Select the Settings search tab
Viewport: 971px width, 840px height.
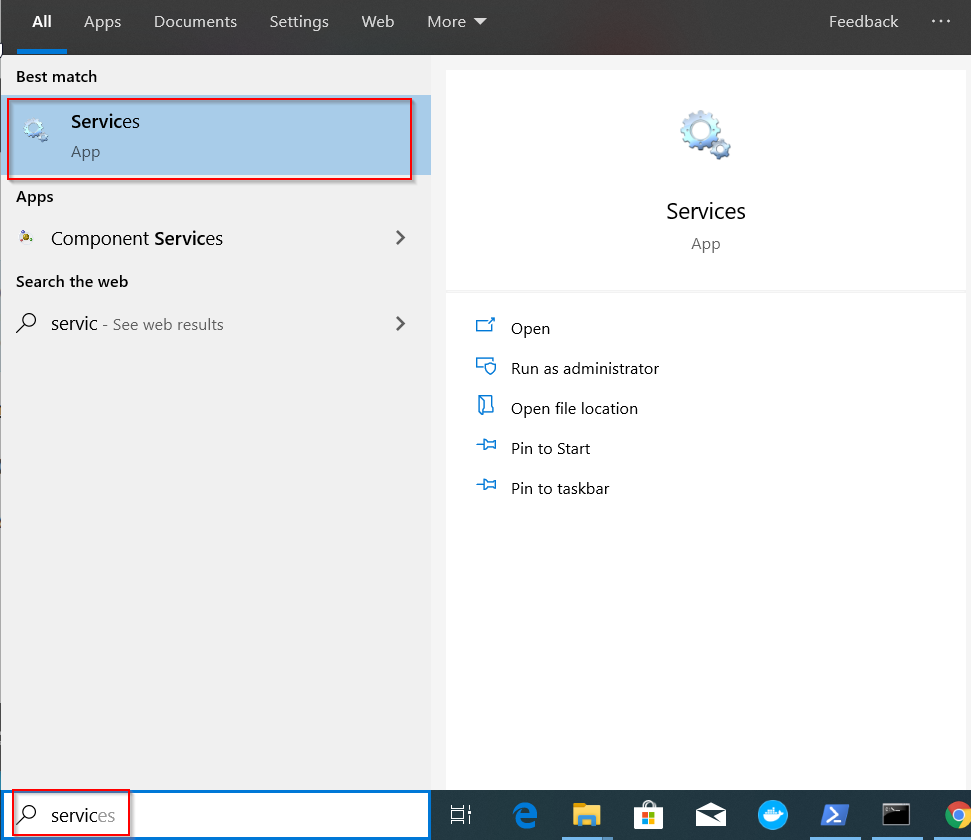tap(299, 22)
